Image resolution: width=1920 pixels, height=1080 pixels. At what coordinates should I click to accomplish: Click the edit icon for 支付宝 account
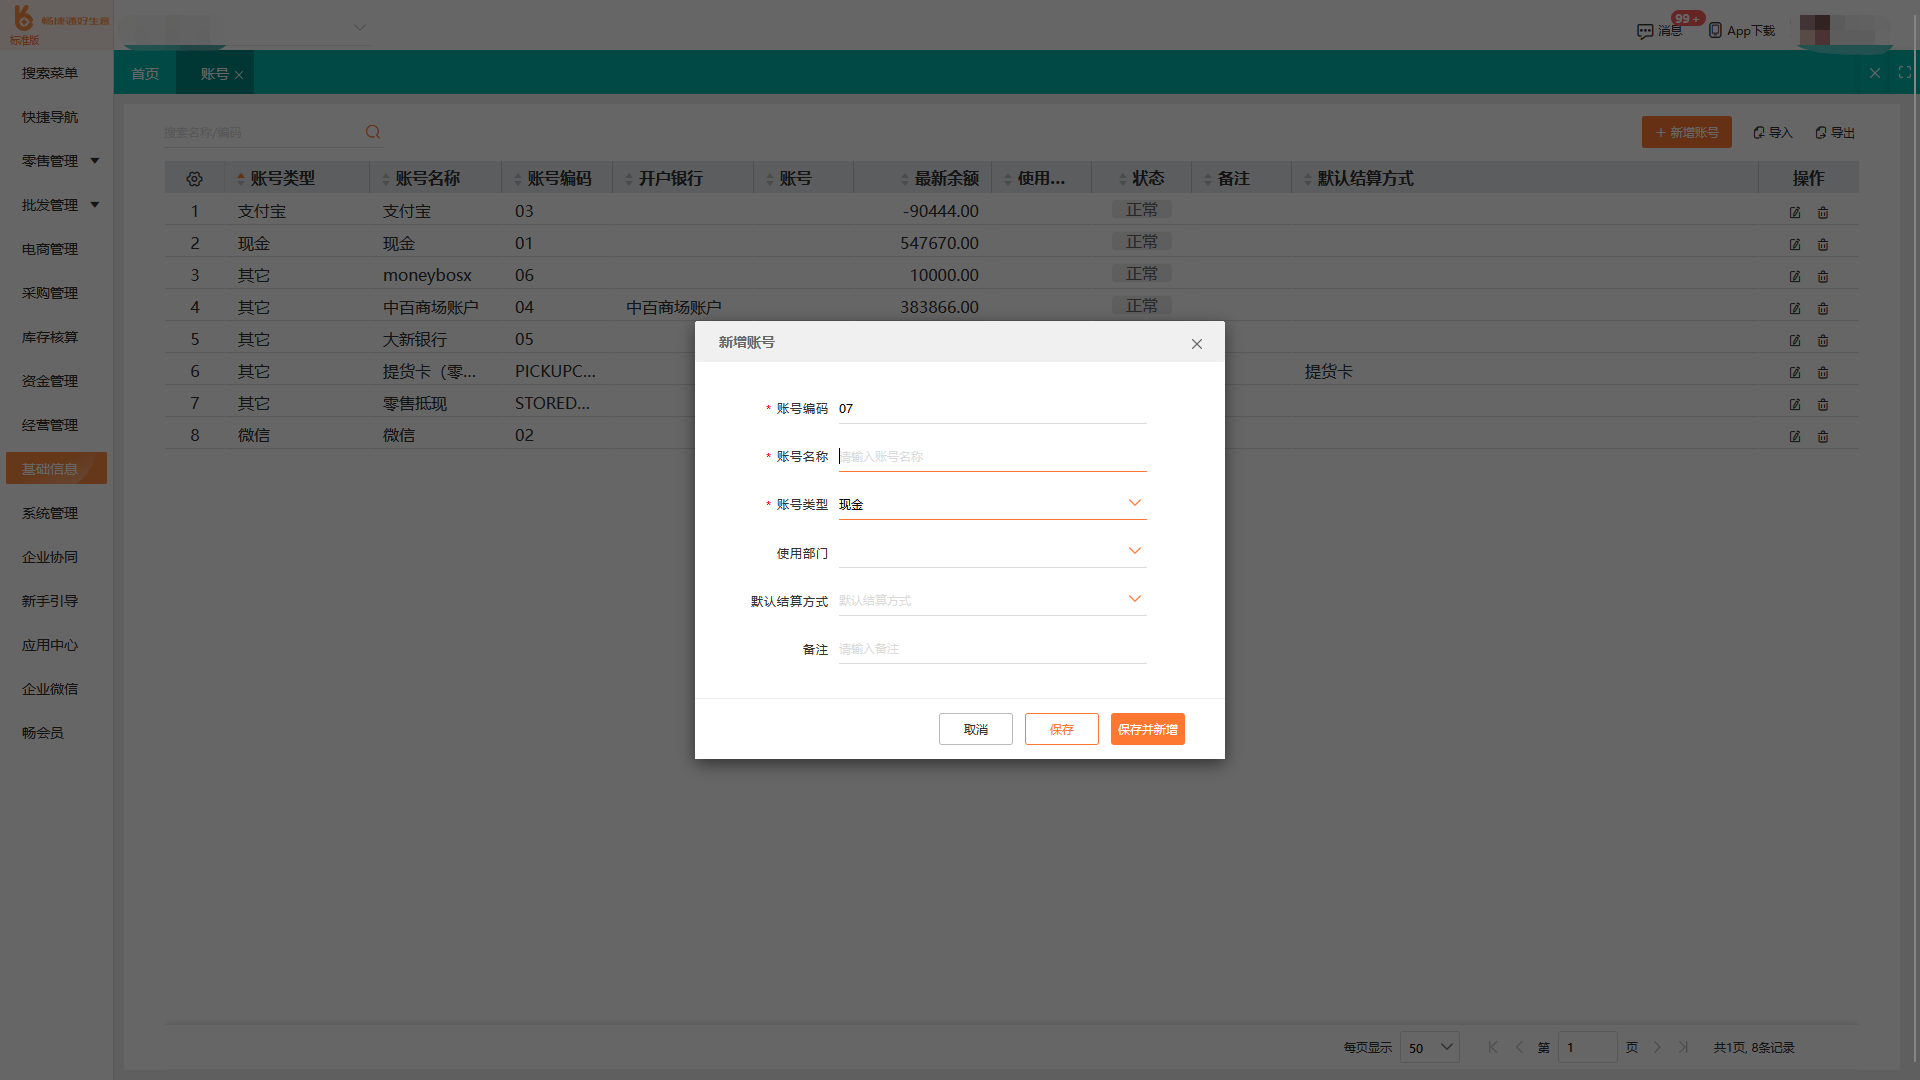click(x=1795, y=212)
